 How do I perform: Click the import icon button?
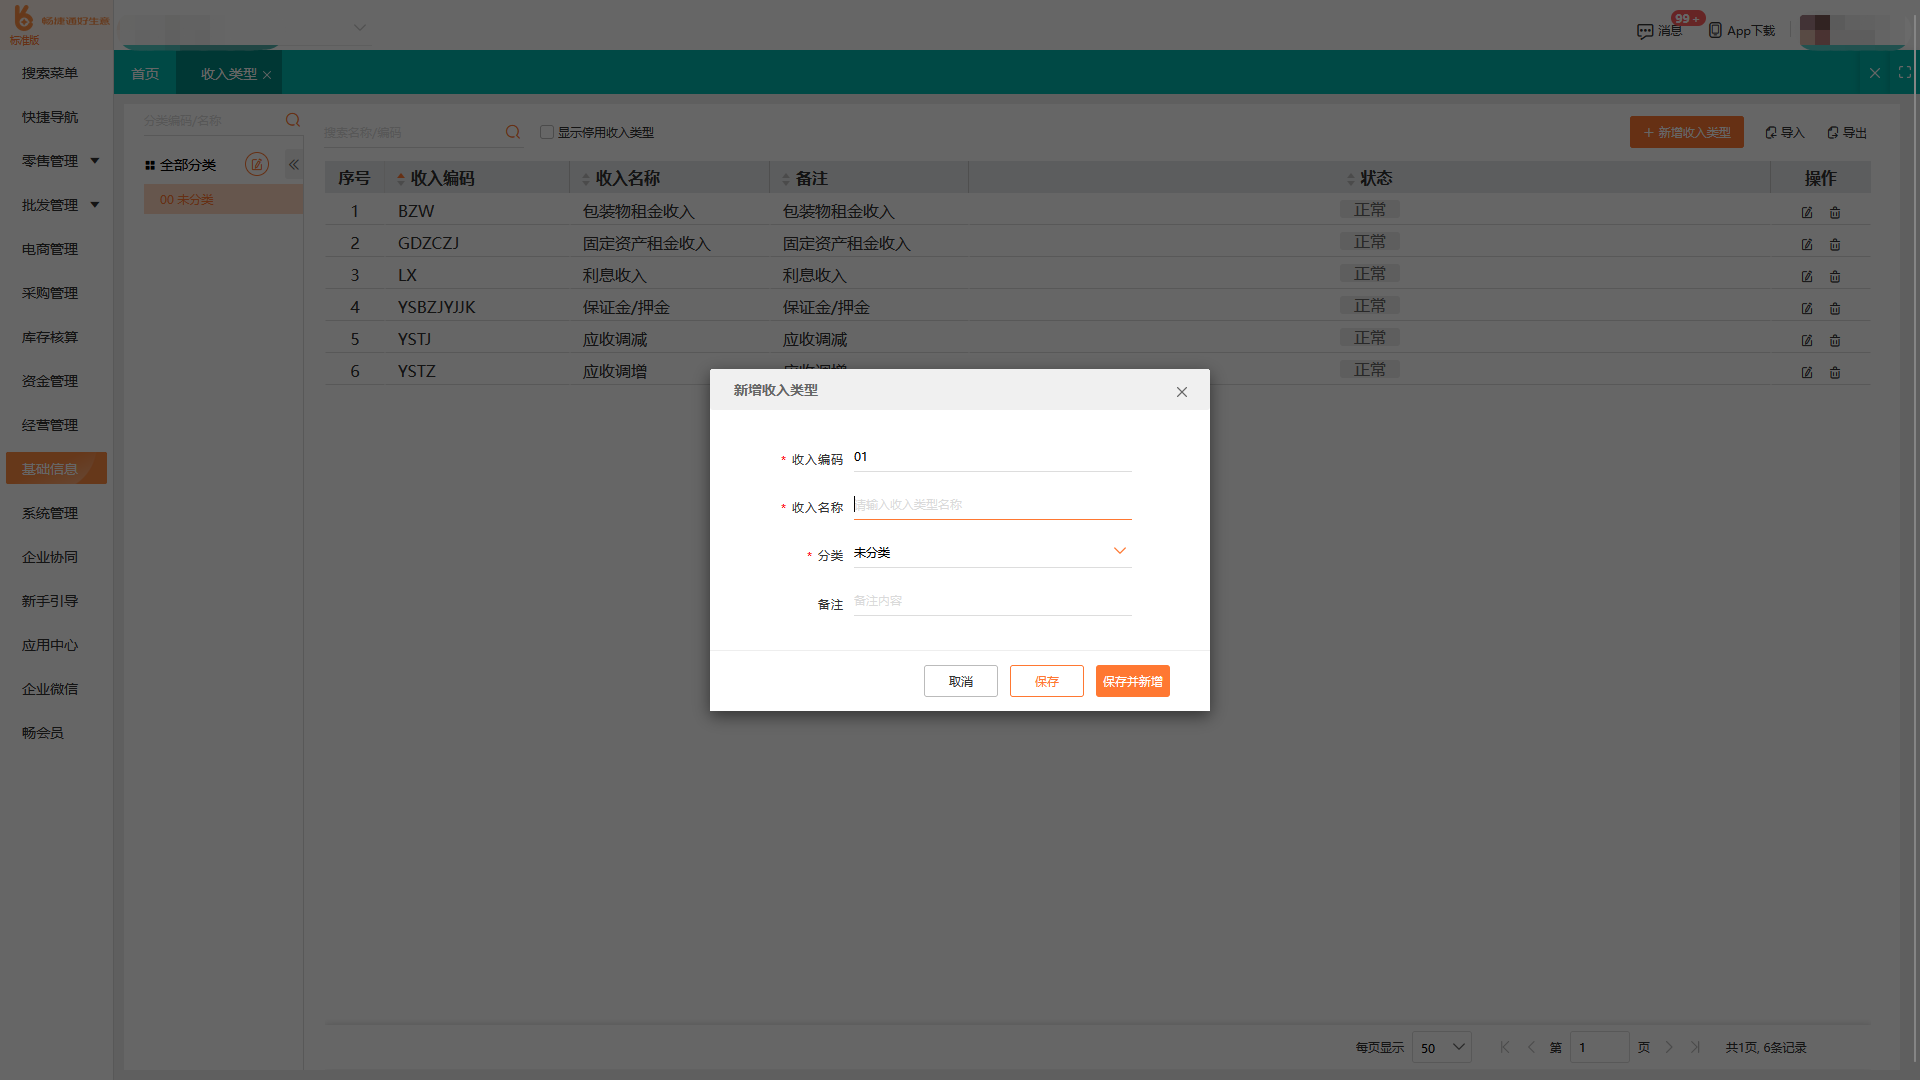[x=1787, y=132]
